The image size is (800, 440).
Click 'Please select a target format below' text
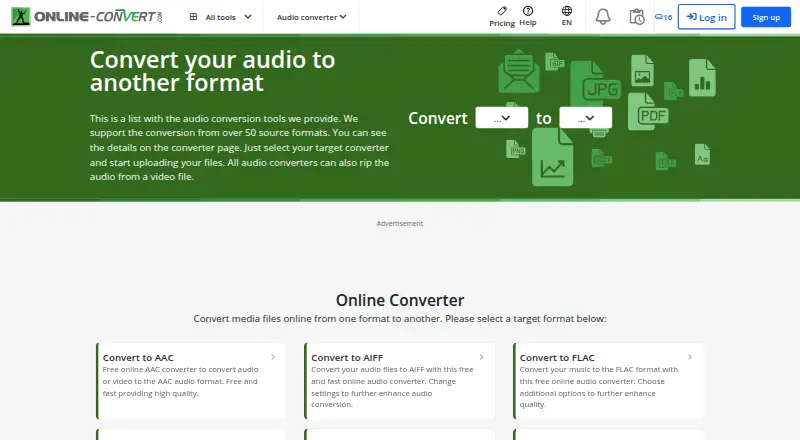(526, 319)
